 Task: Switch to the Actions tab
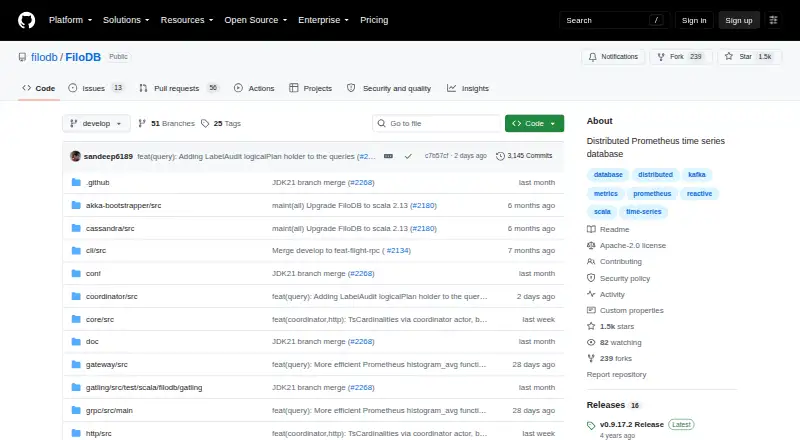[x=254, y=88]
